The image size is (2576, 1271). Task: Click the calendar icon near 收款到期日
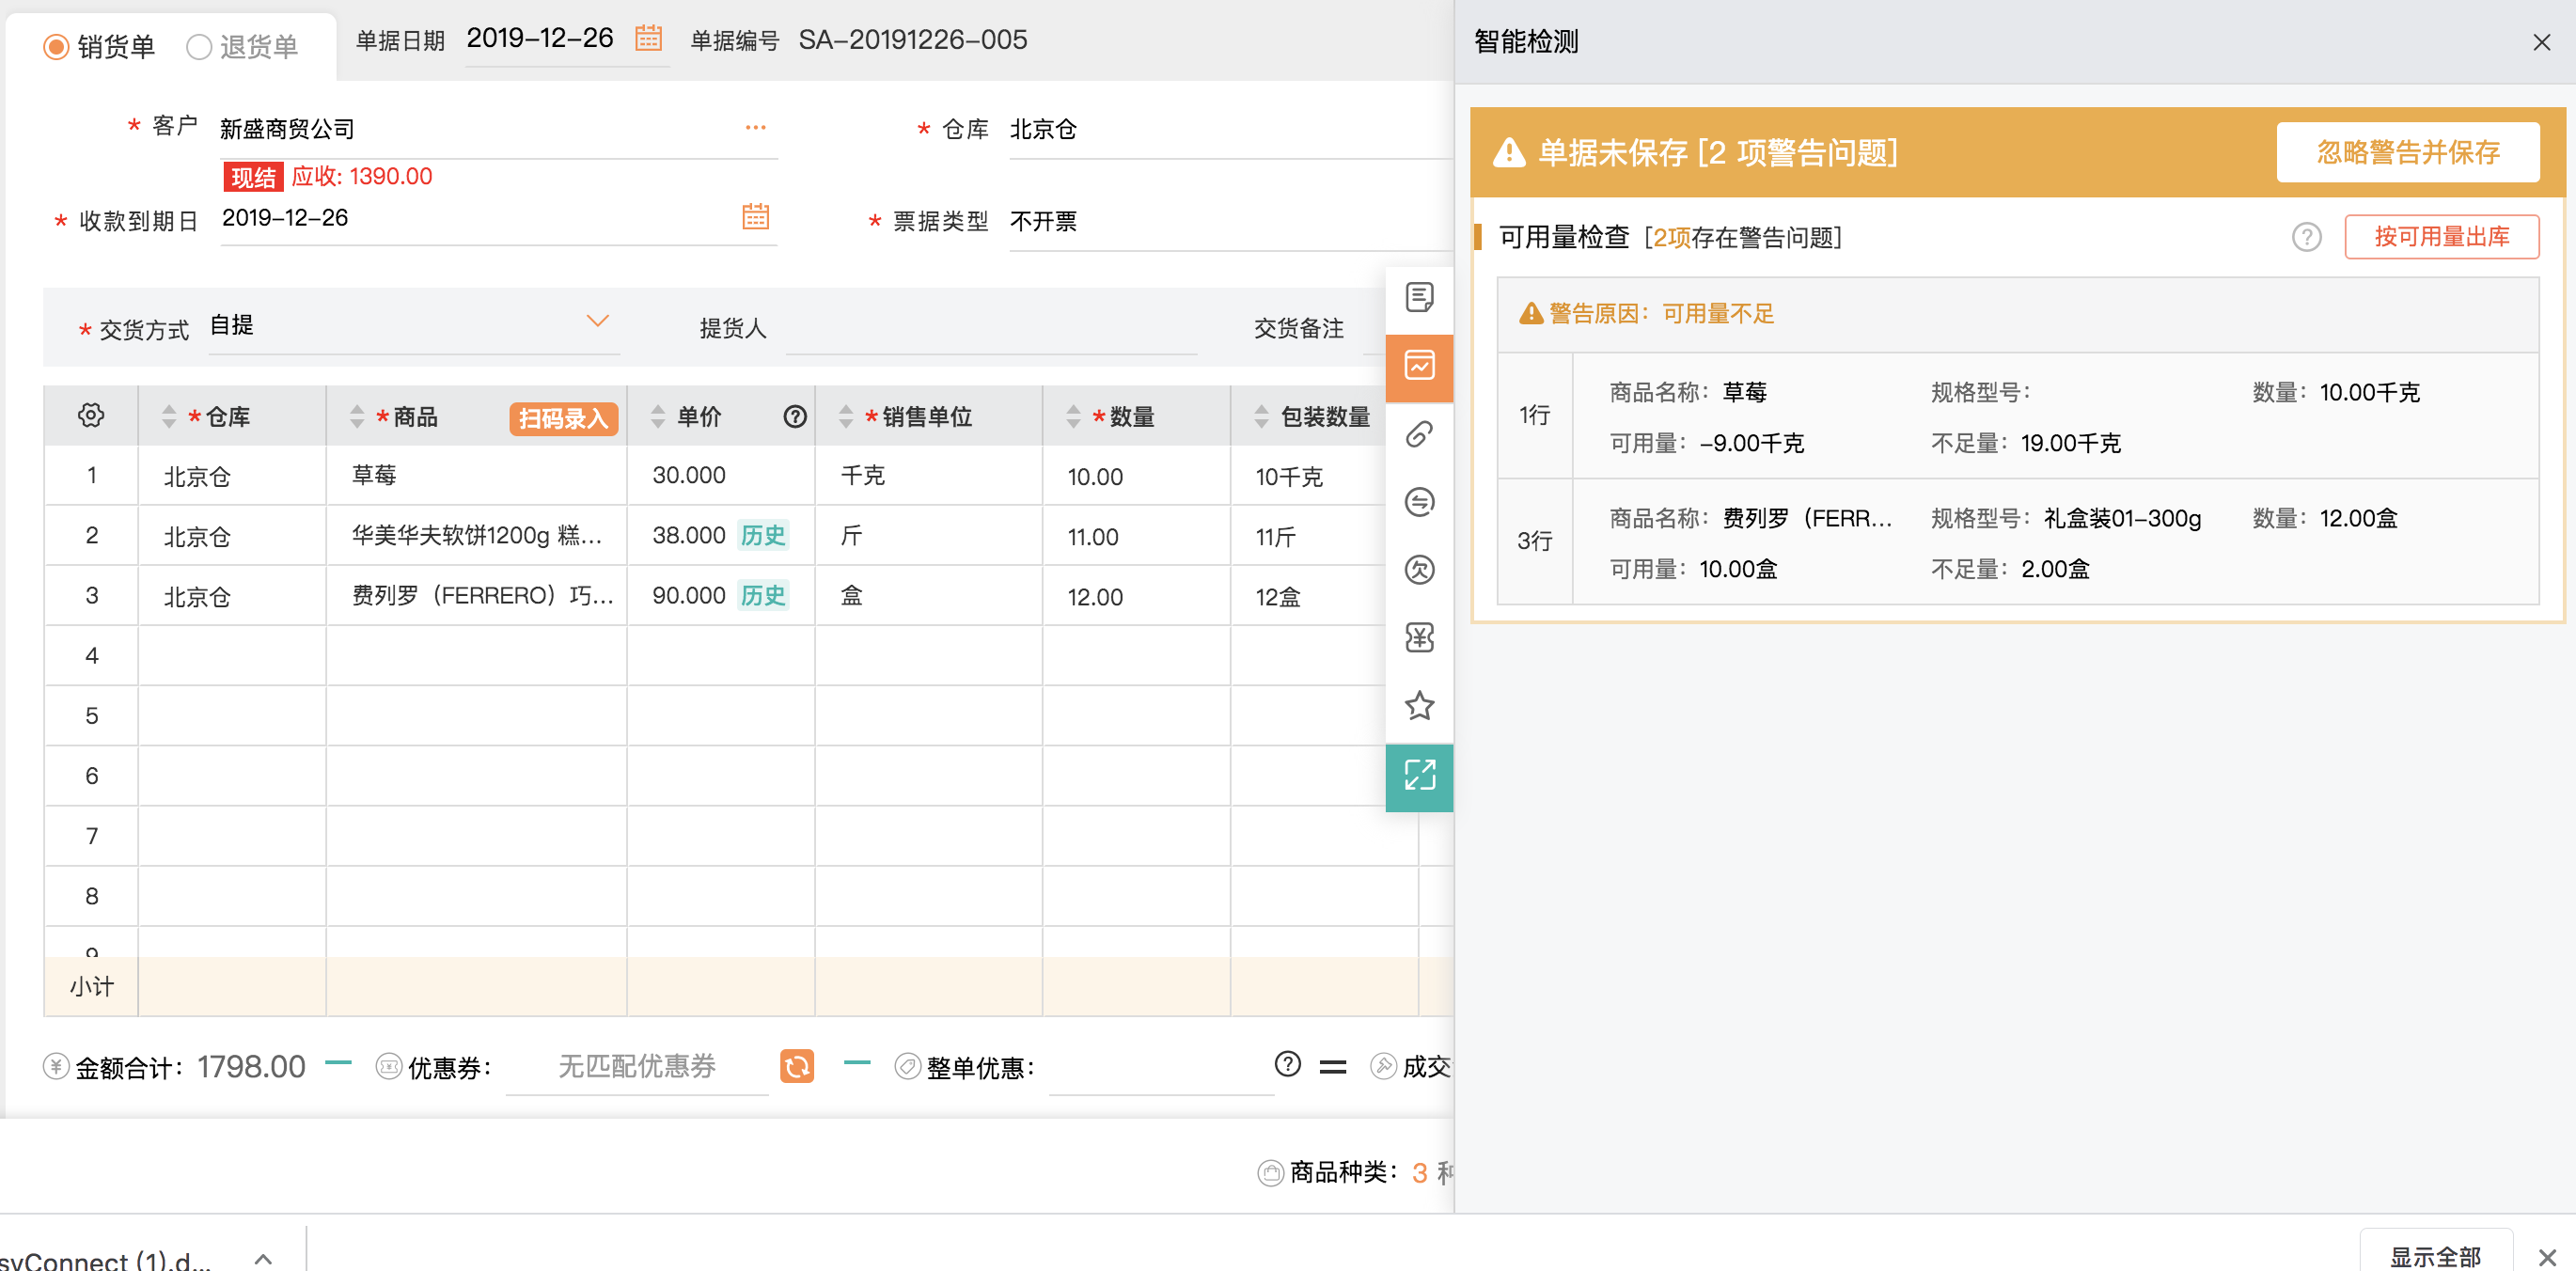tap(754, 222)
